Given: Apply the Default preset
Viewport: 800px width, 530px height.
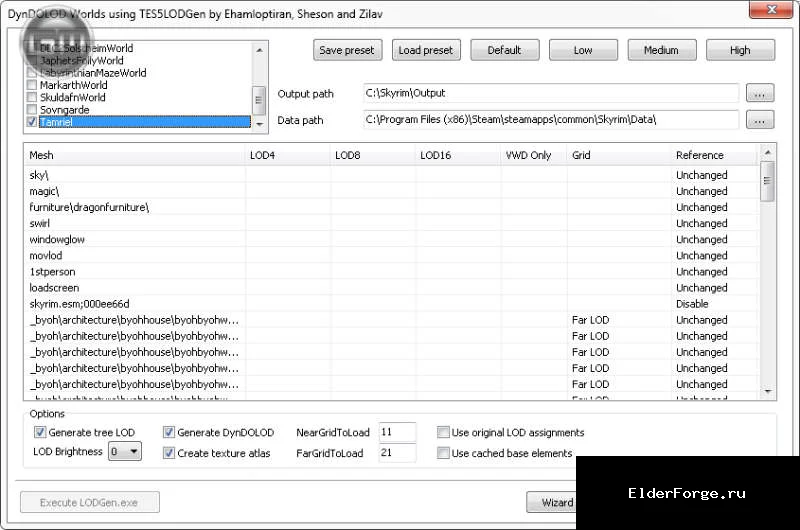Looking at the screenshot, I should point(504,50).
